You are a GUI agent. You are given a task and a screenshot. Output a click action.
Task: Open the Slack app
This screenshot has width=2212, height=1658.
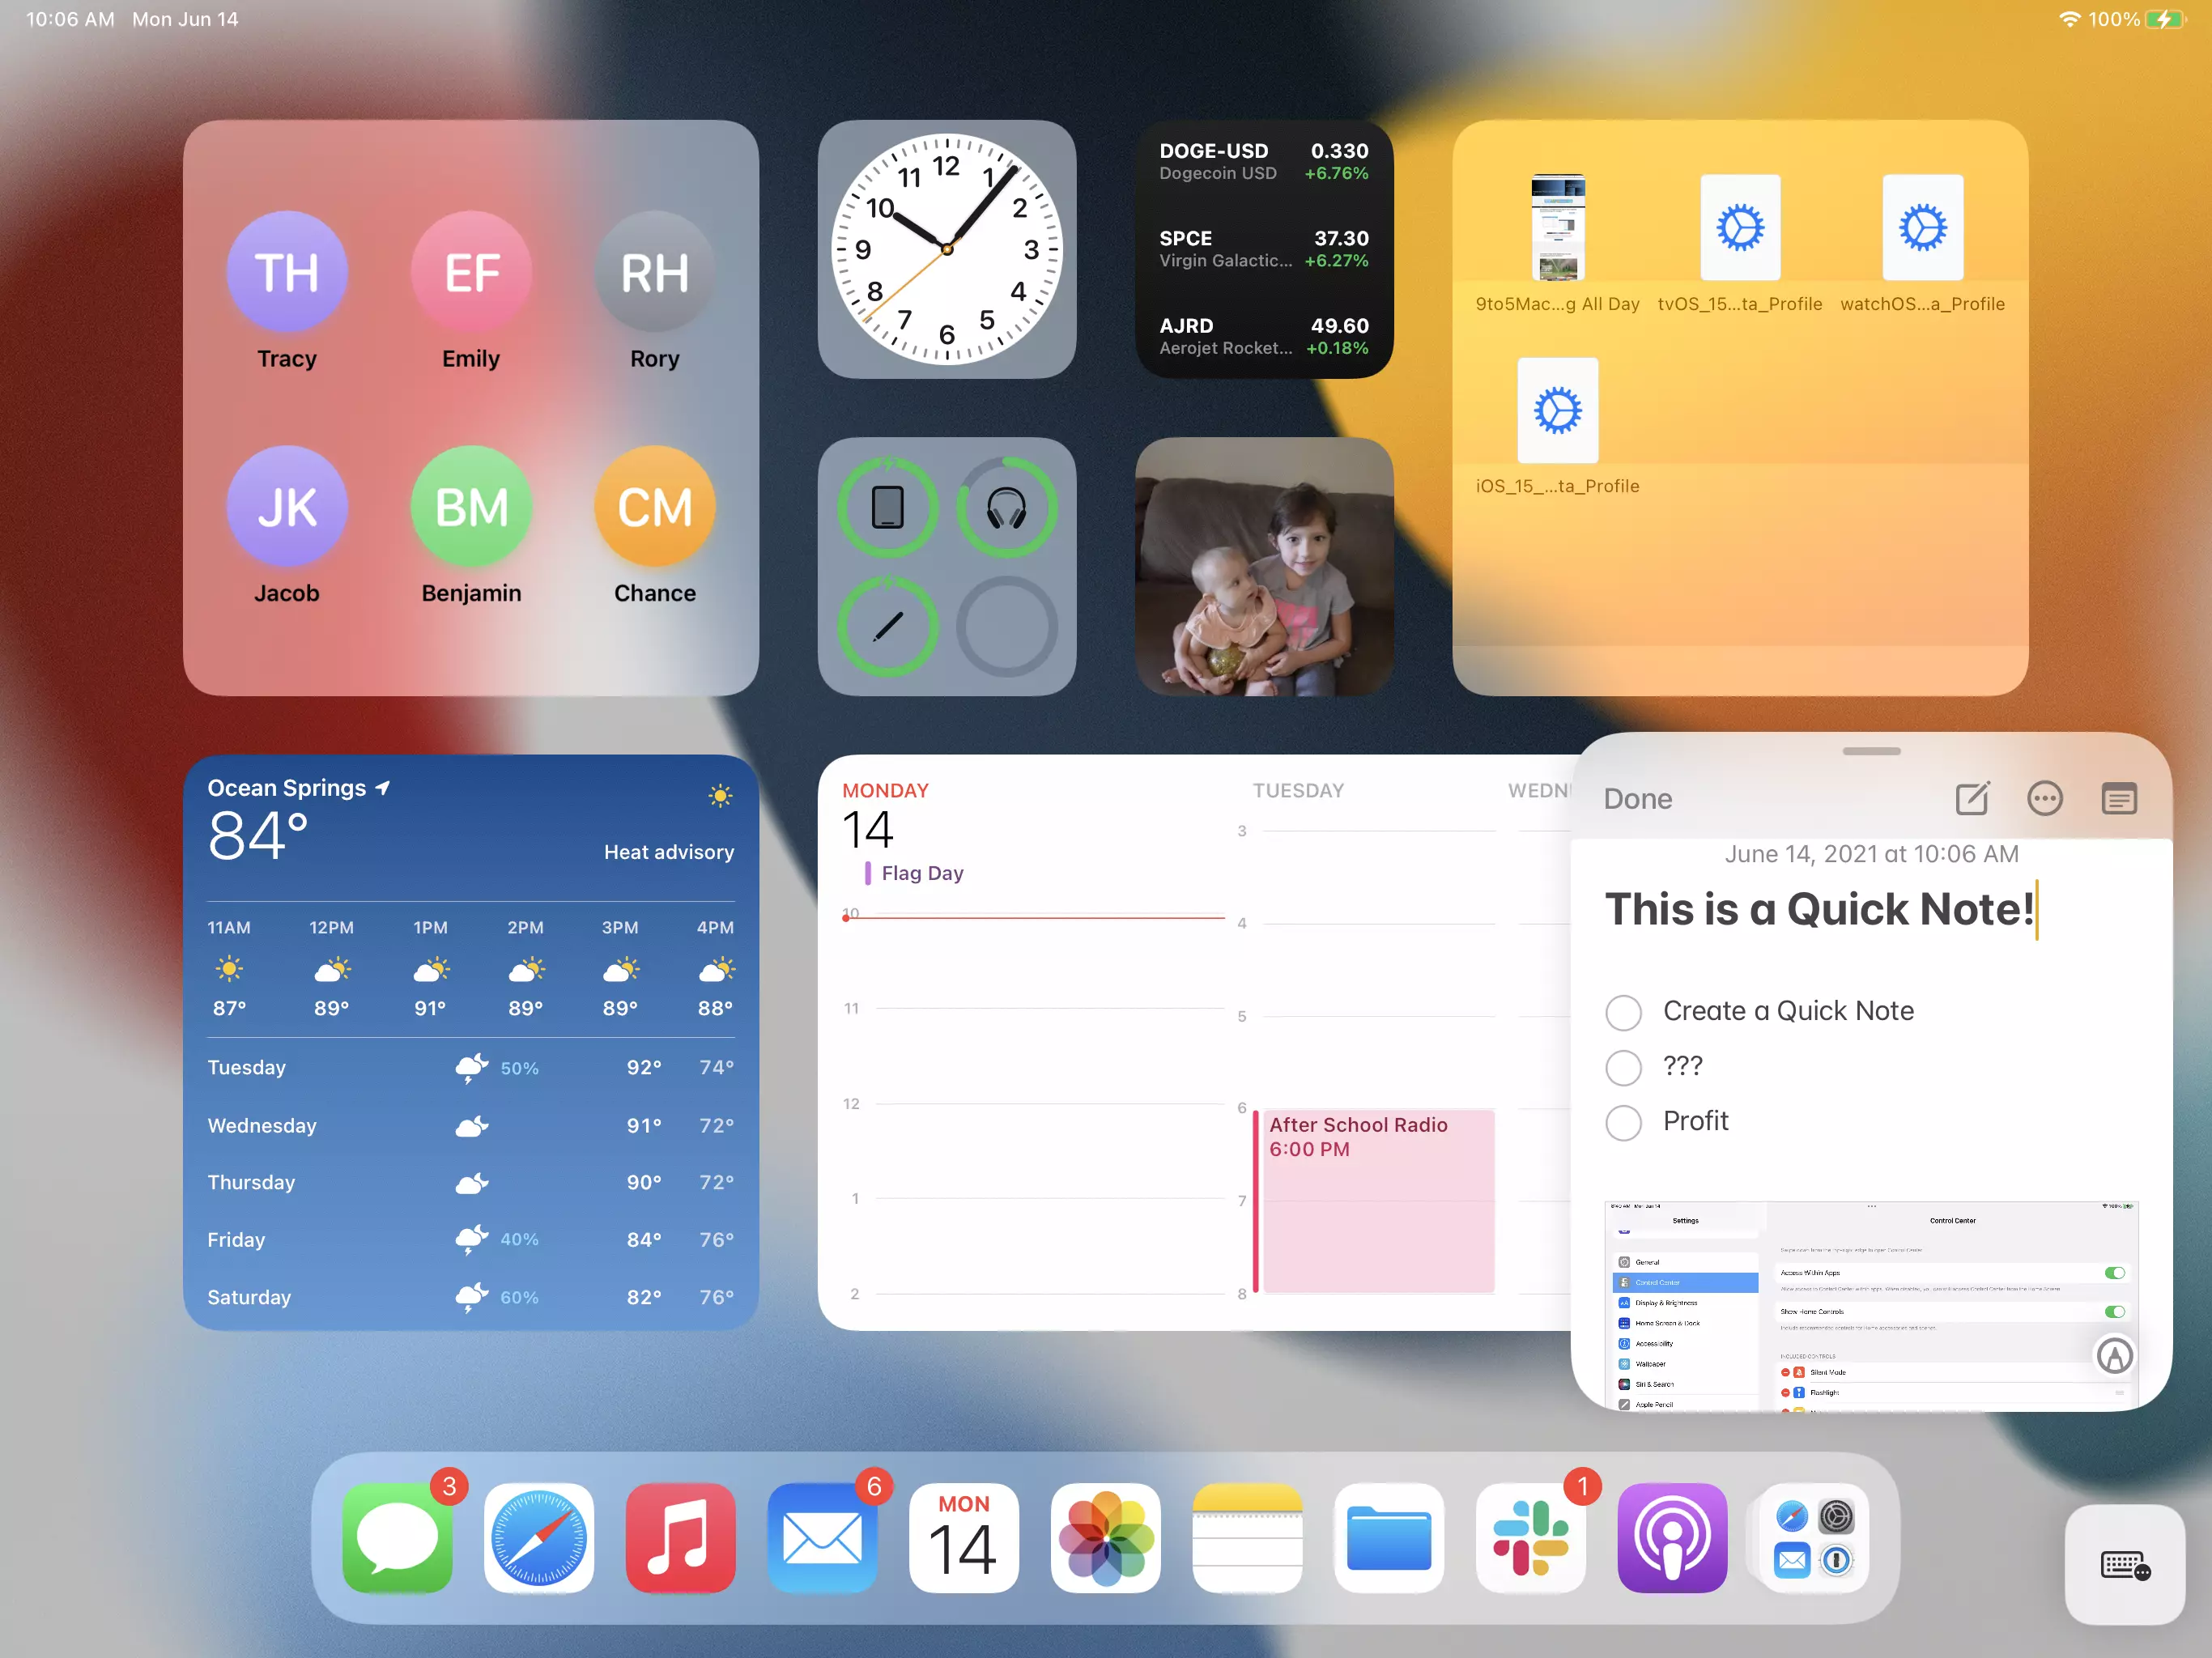click(1529, 1538)
